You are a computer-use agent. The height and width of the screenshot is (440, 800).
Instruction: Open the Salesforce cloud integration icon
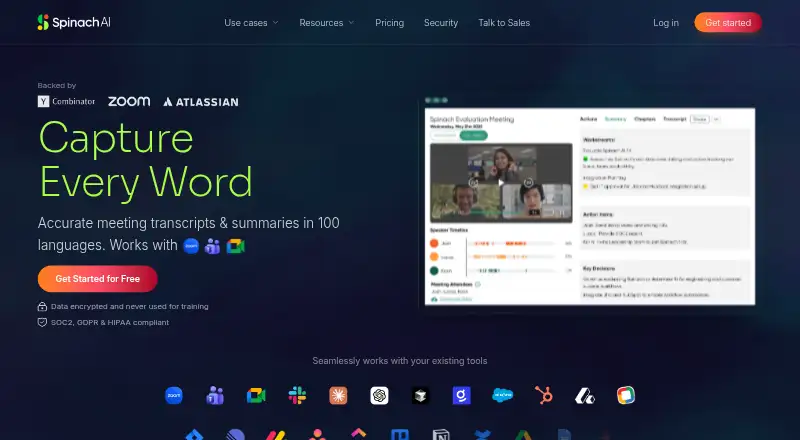tap(503, 396)
